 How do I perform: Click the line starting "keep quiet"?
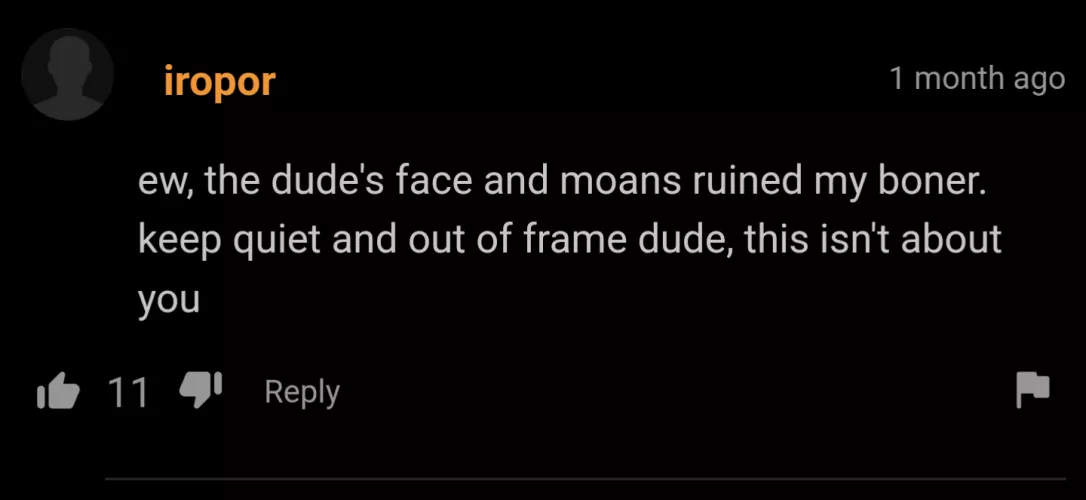(x=569, y=241)
